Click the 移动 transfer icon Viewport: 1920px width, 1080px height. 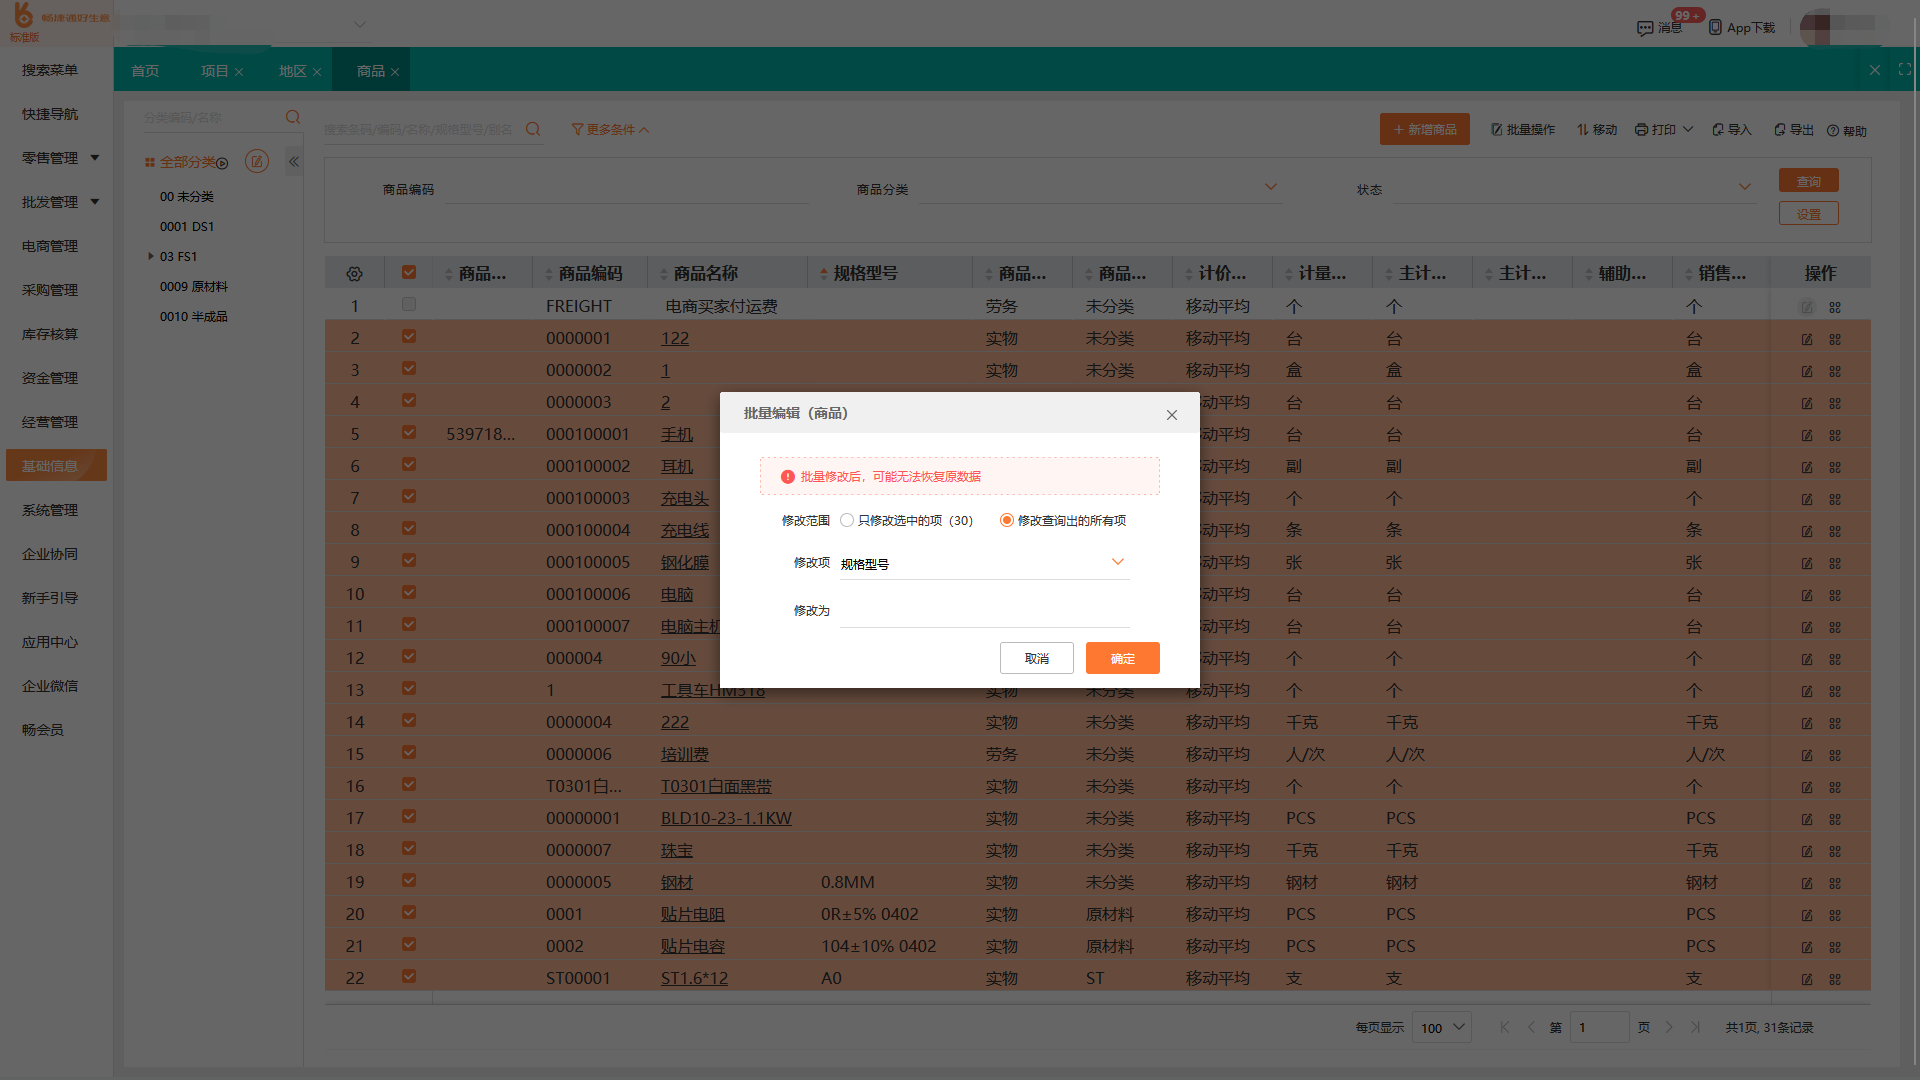(1596, 128)
